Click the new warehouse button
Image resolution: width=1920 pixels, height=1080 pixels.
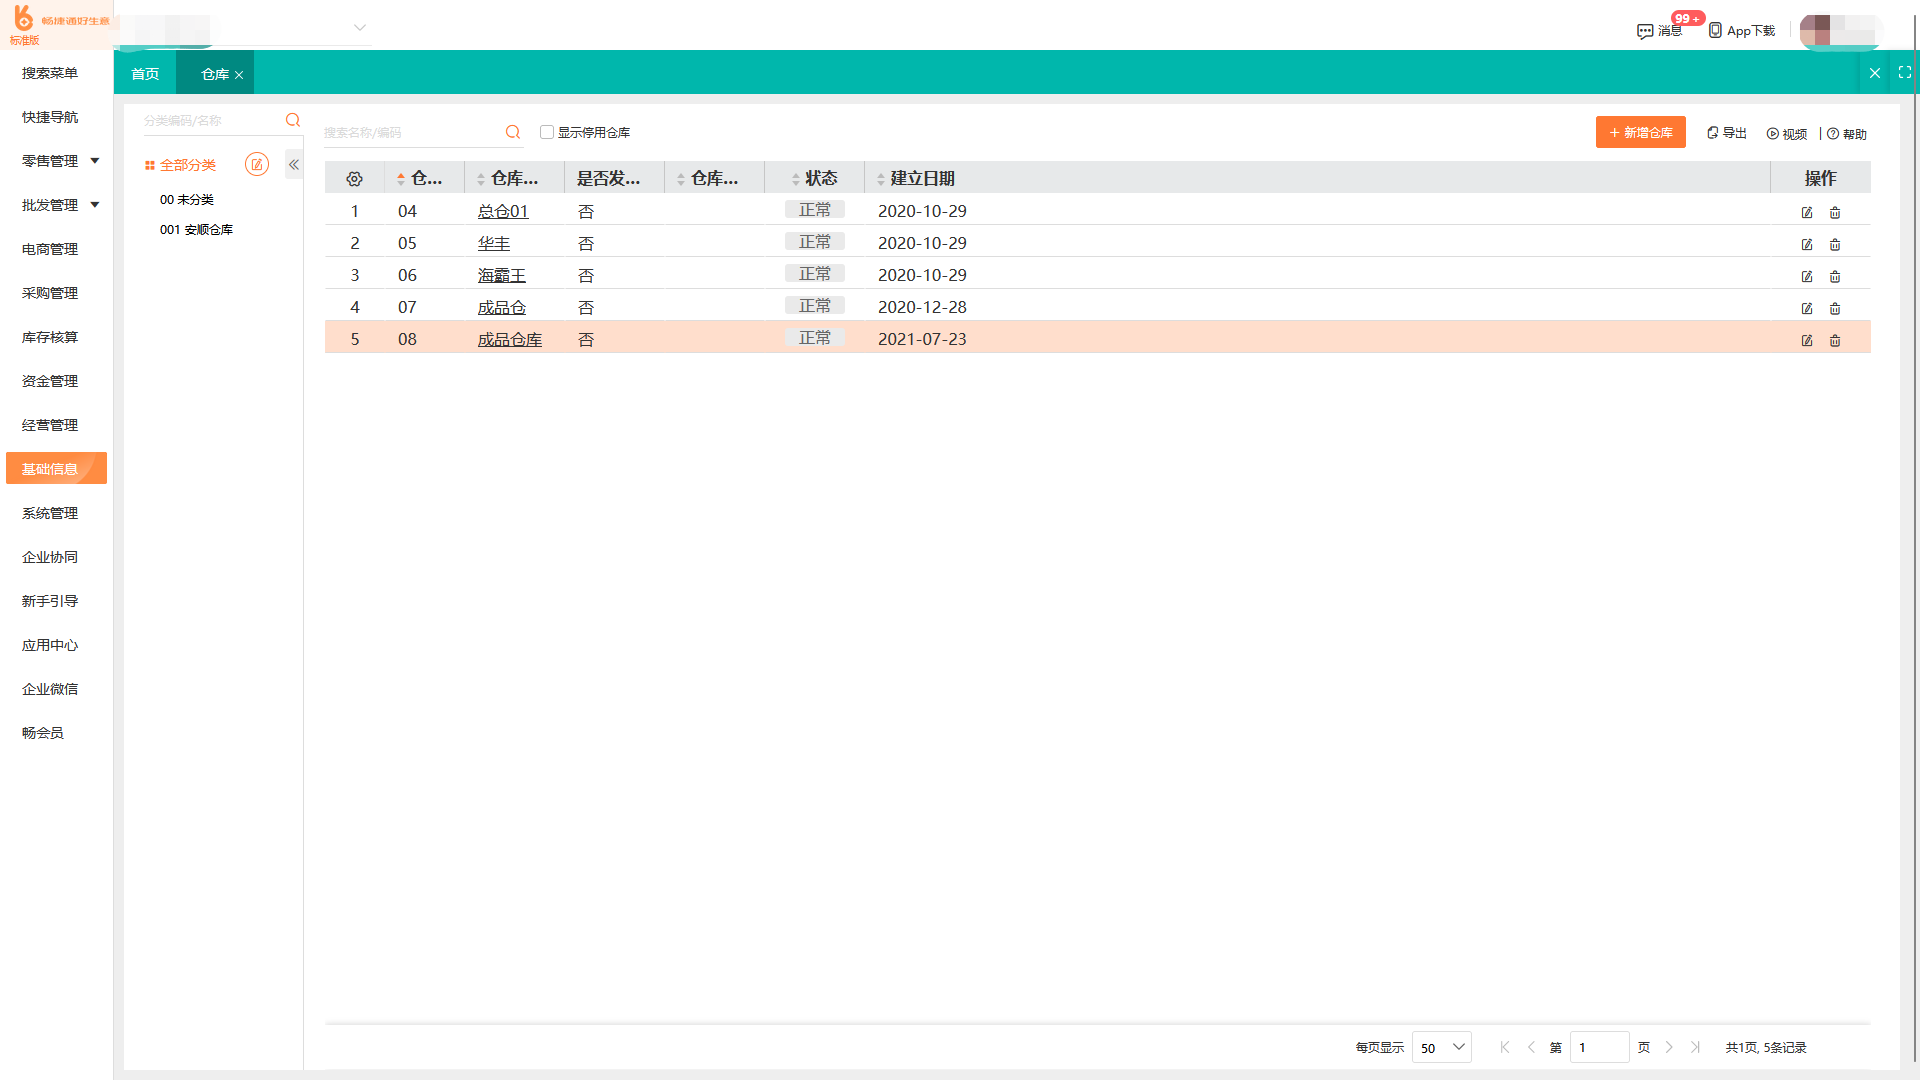[x=1639, y=131]
